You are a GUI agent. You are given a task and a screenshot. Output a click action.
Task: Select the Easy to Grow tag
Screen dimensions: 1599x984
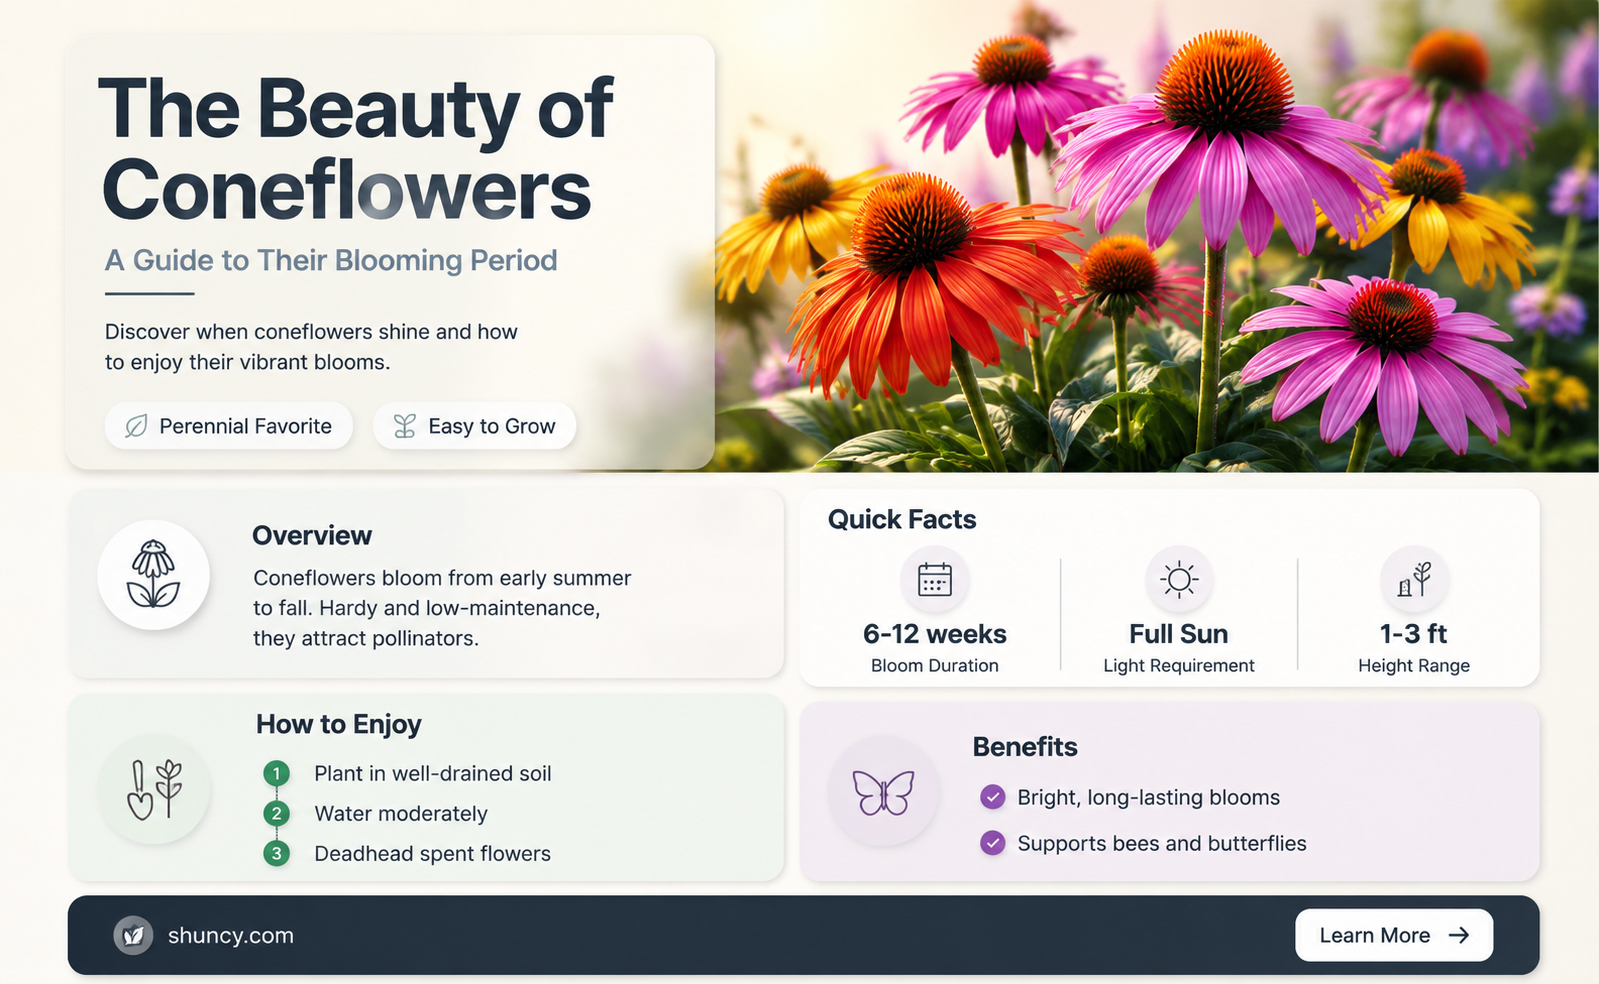click(474, 426)
